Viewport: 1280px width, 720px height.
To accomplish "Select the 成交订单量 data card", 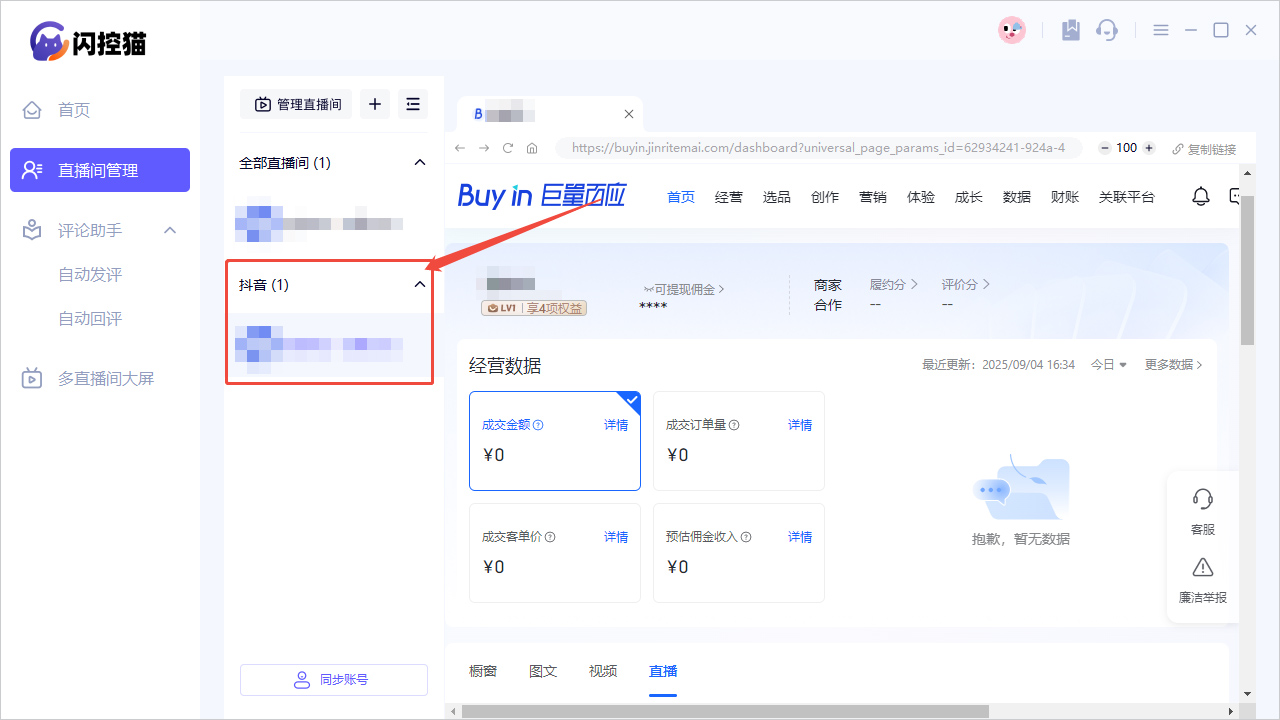I will [x=738, y=441].
